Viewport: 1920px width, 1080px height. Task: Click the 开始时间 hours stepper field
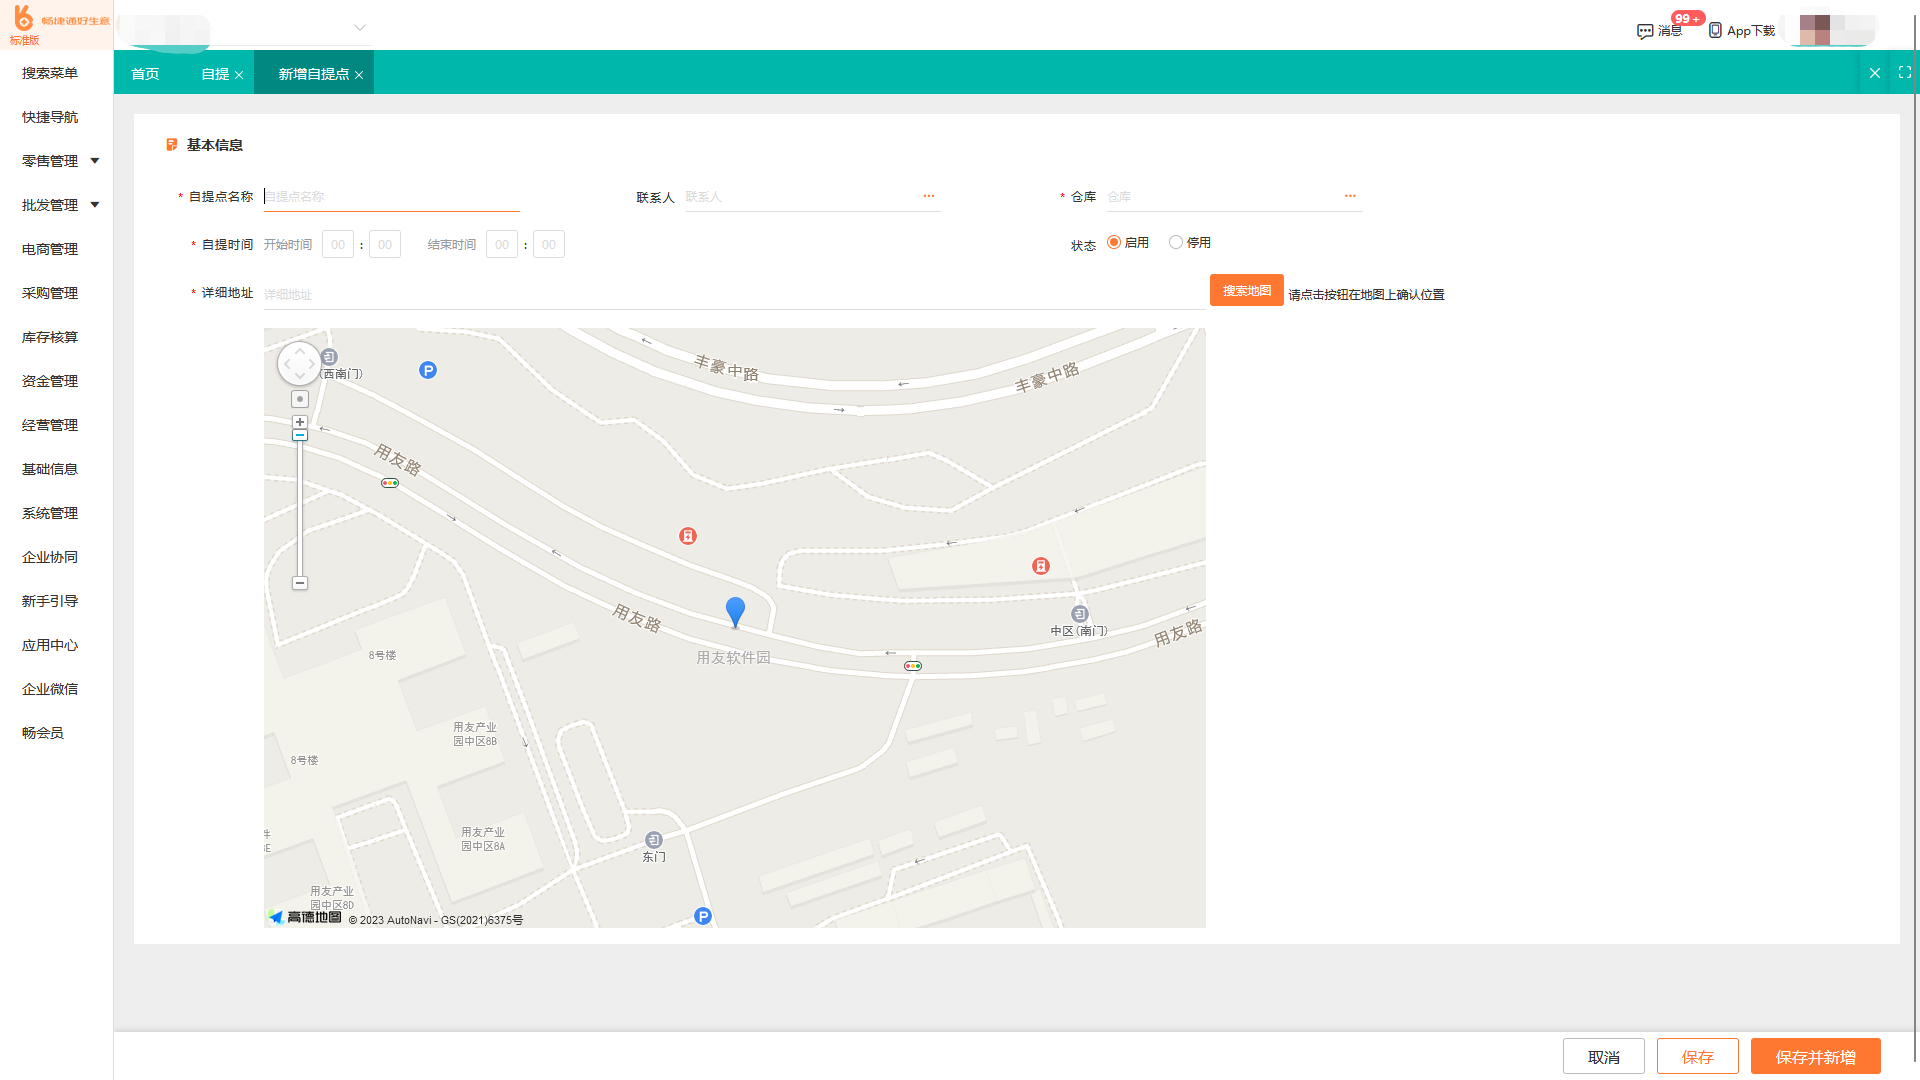tap(339, 244)
